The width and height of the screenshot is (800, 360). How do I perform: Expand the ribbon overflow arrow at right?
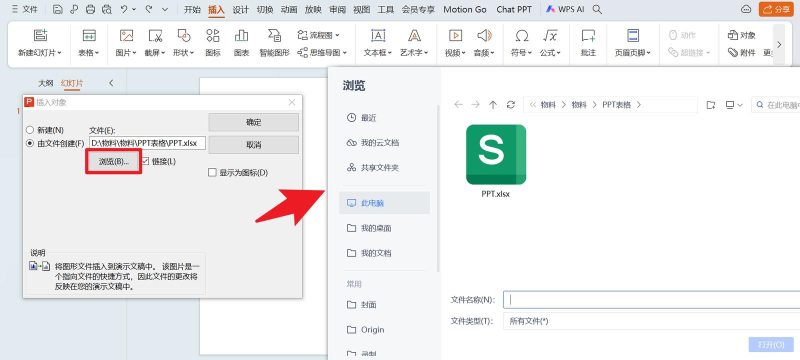click(x=779, y=44)
